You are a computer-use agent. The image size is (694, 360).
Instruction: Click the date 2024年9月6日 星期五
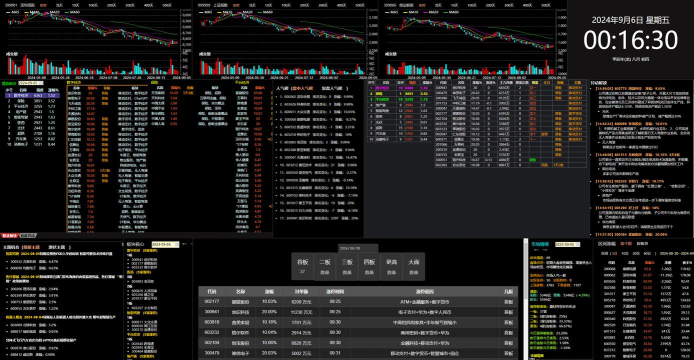point(630,20)
